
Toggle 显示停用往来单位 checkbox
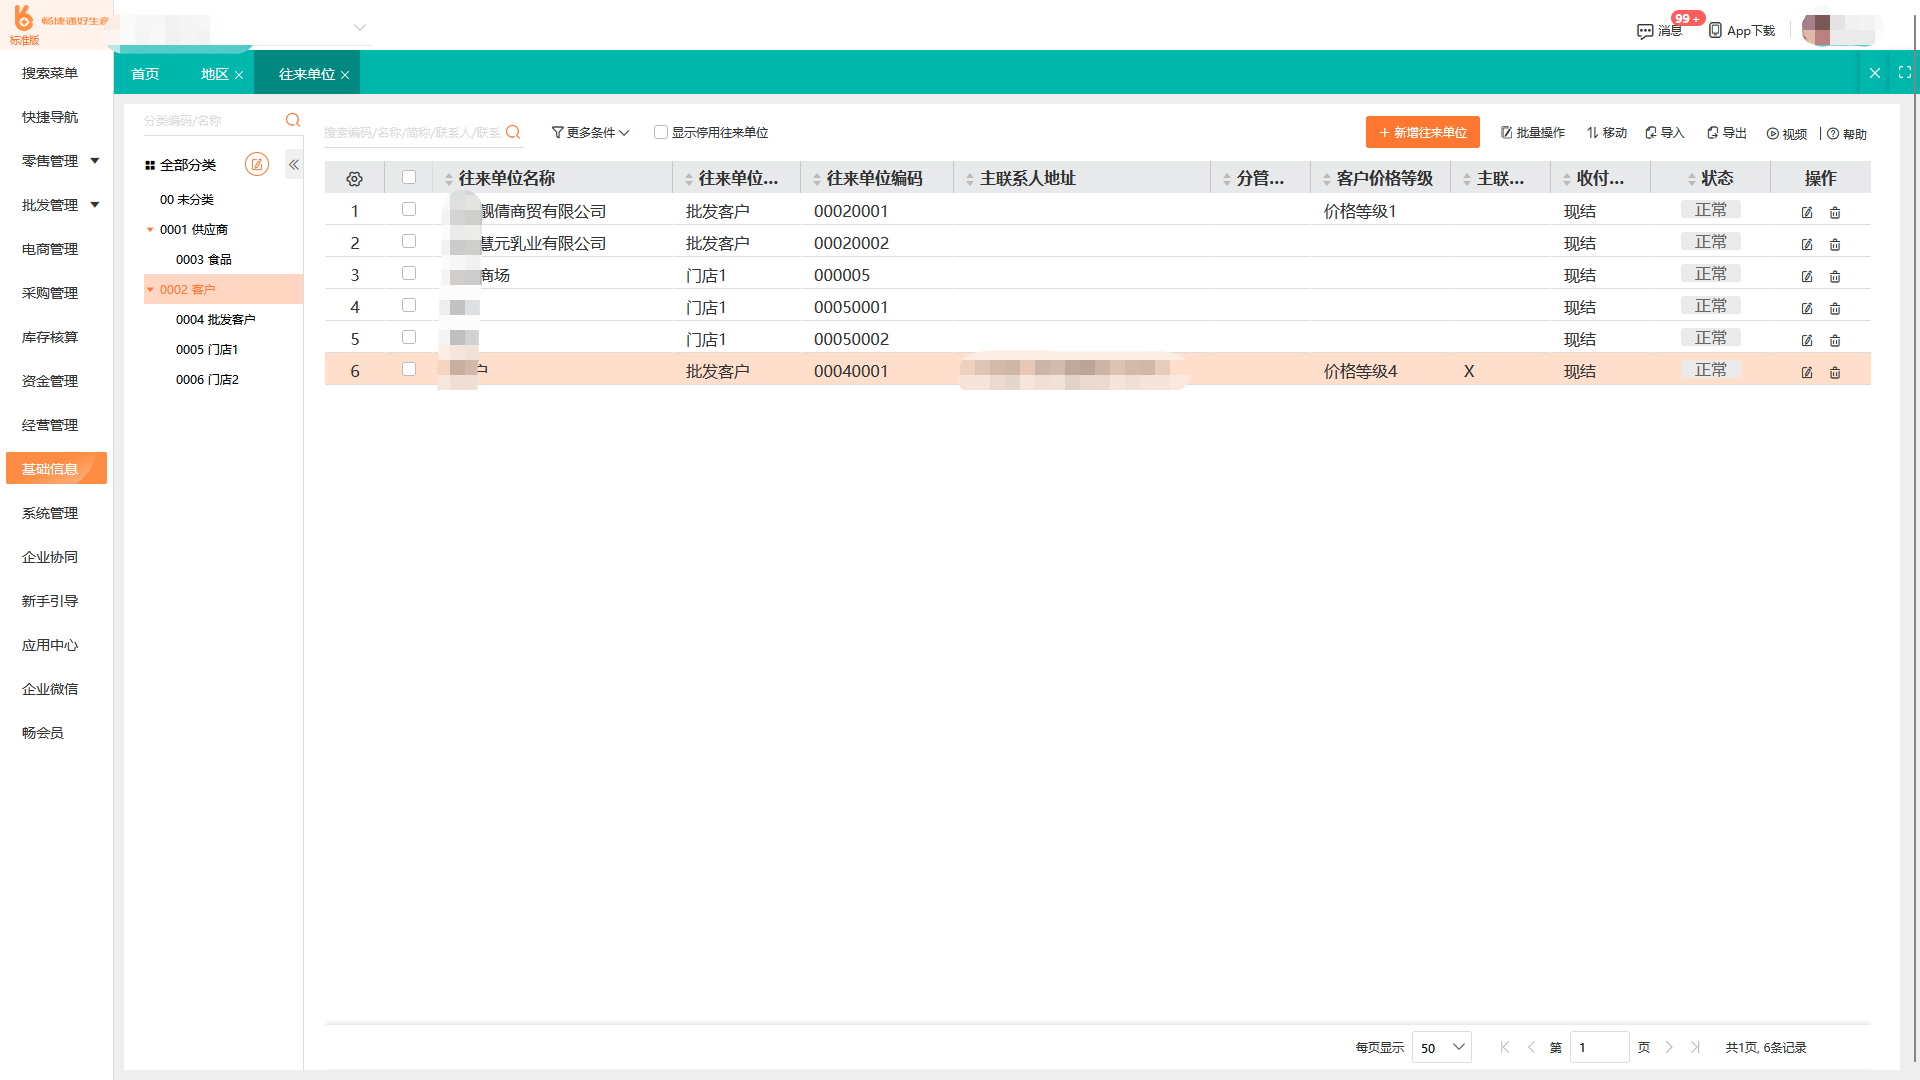coord(662,132)
